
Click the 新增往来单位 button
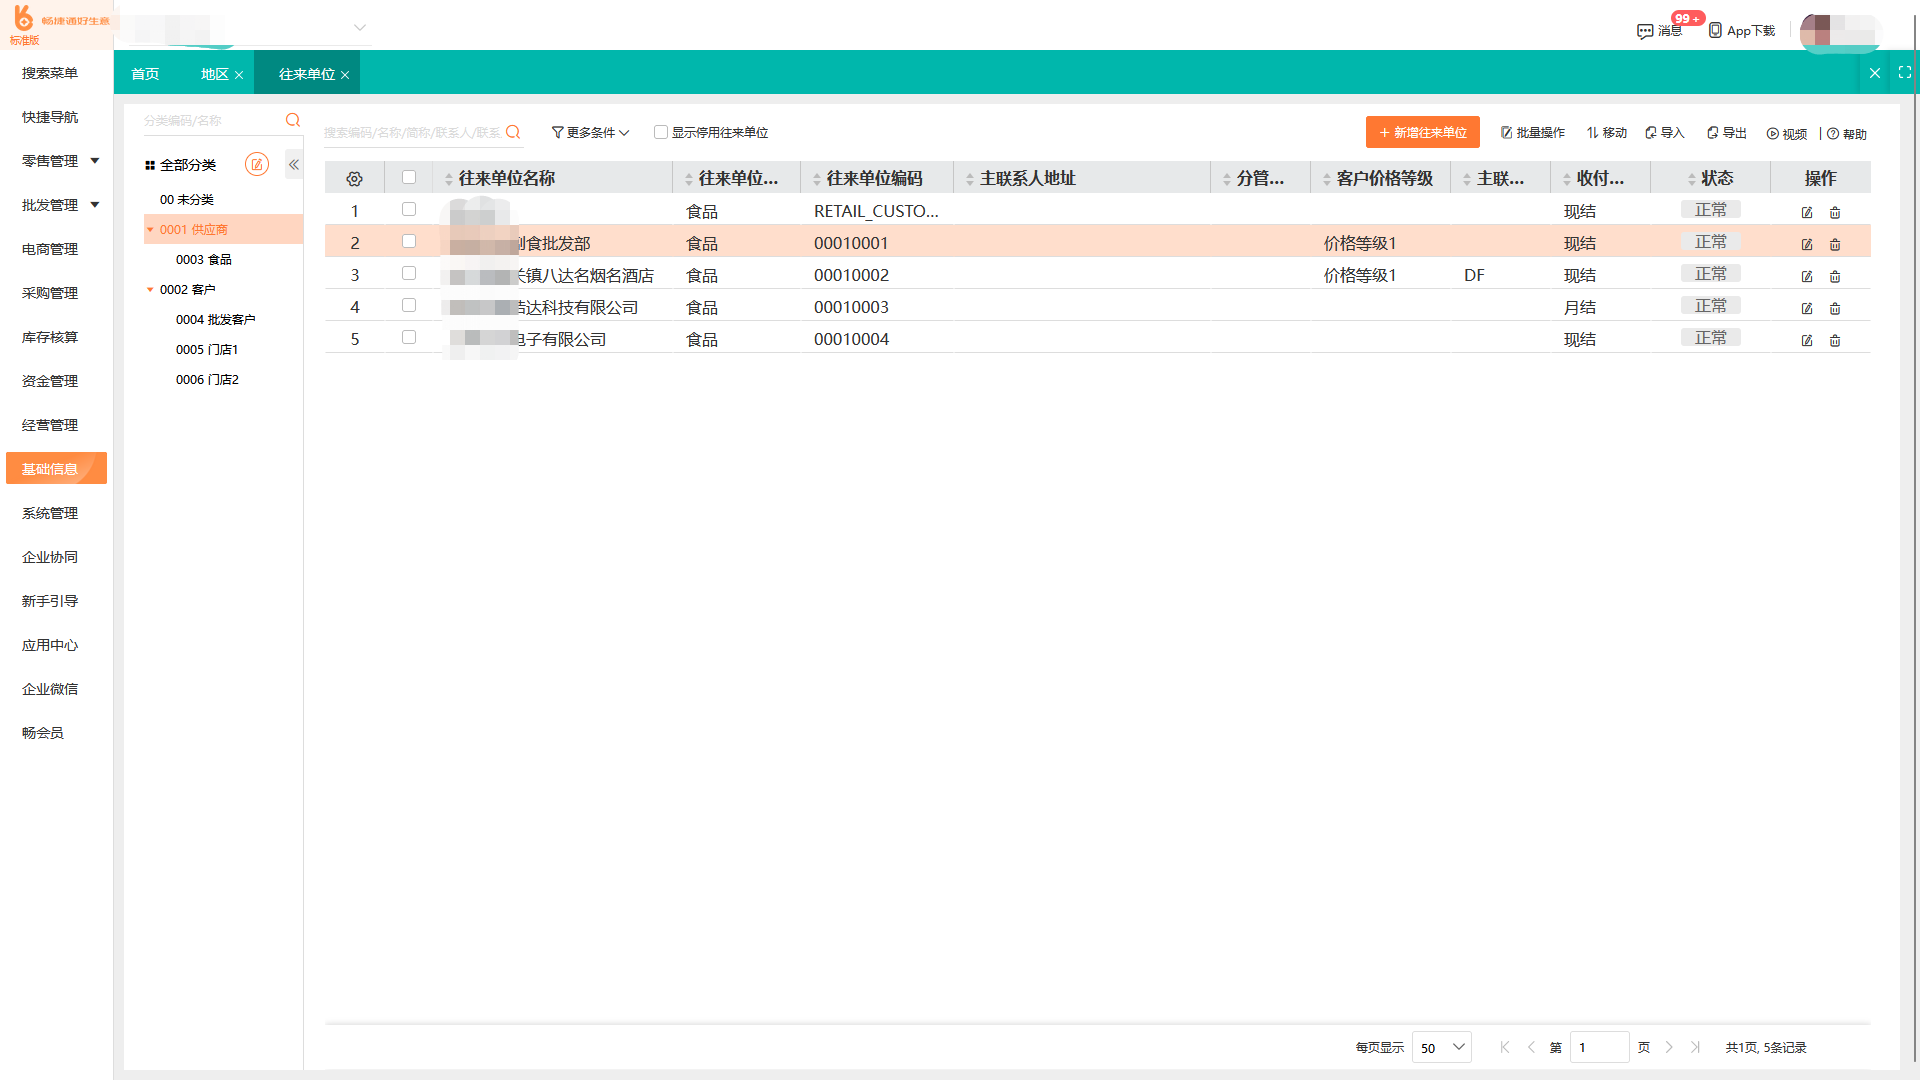1423,131
